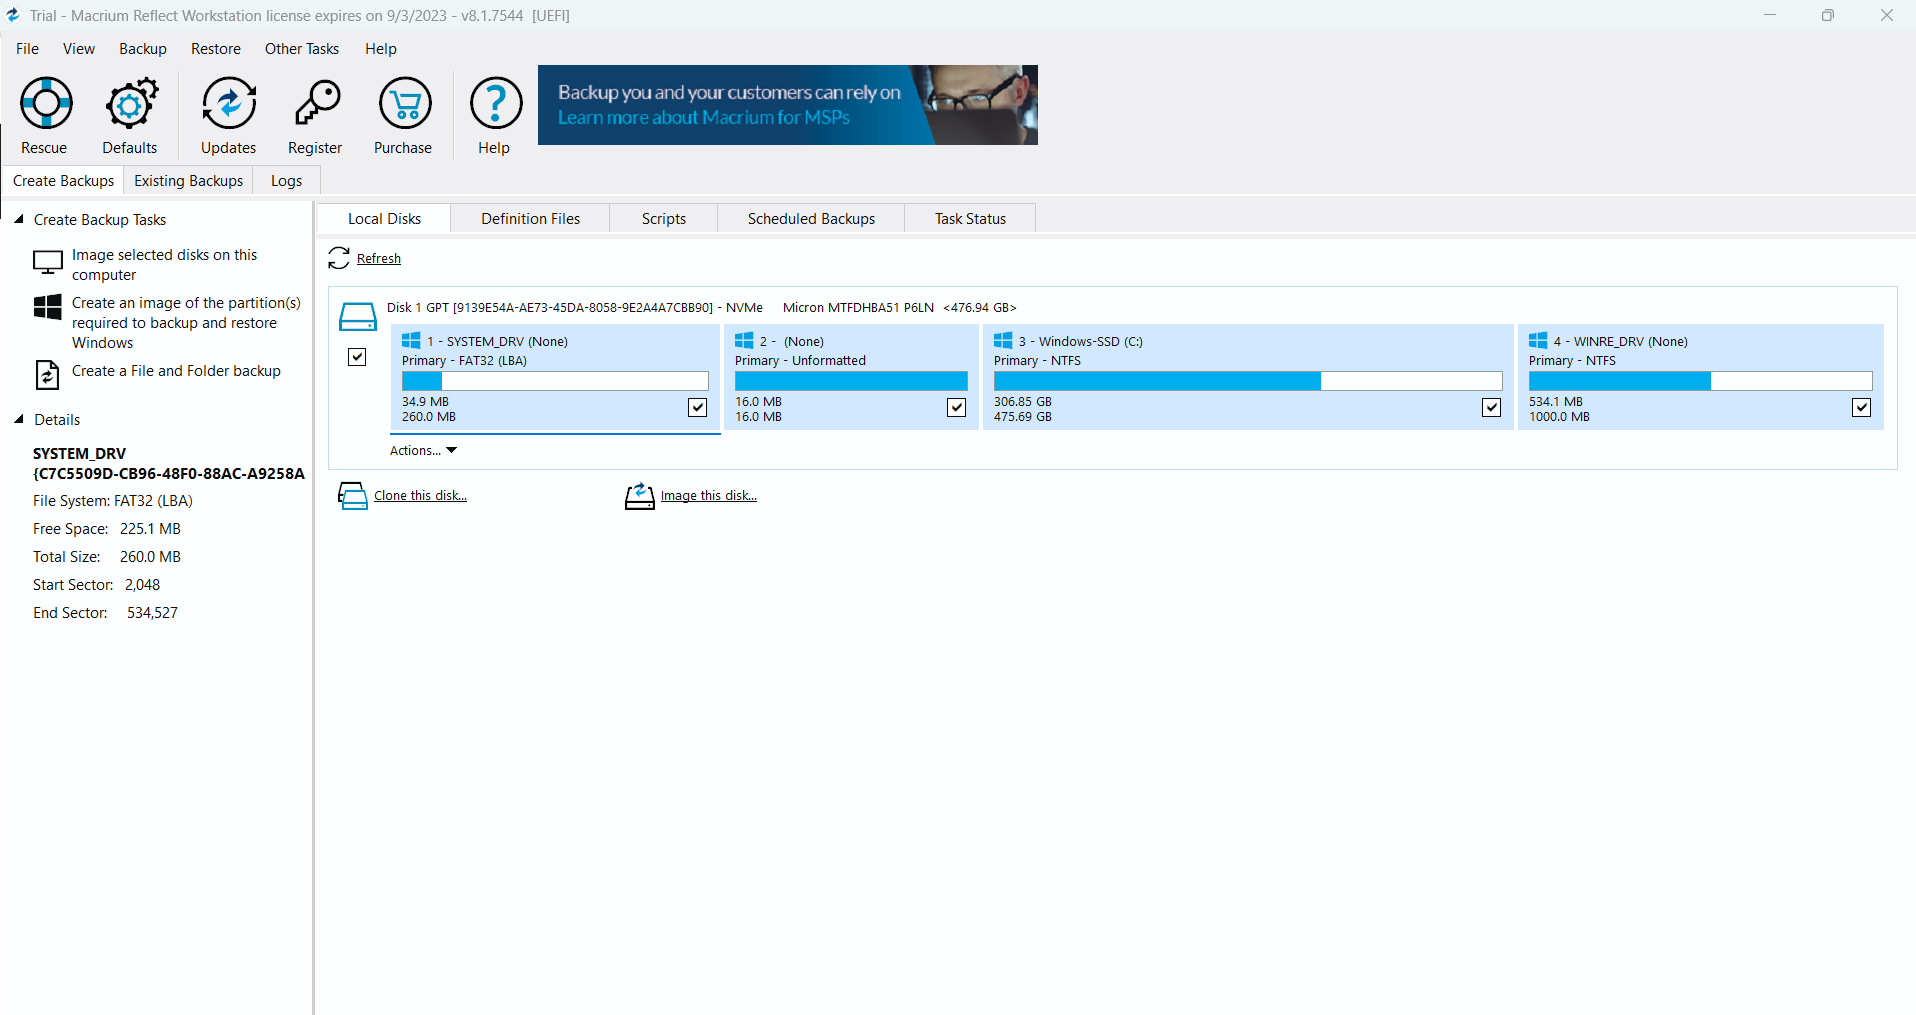Click the file and folder backup icon
This screenshot has width=1916, height=1015.
[47, 374]
